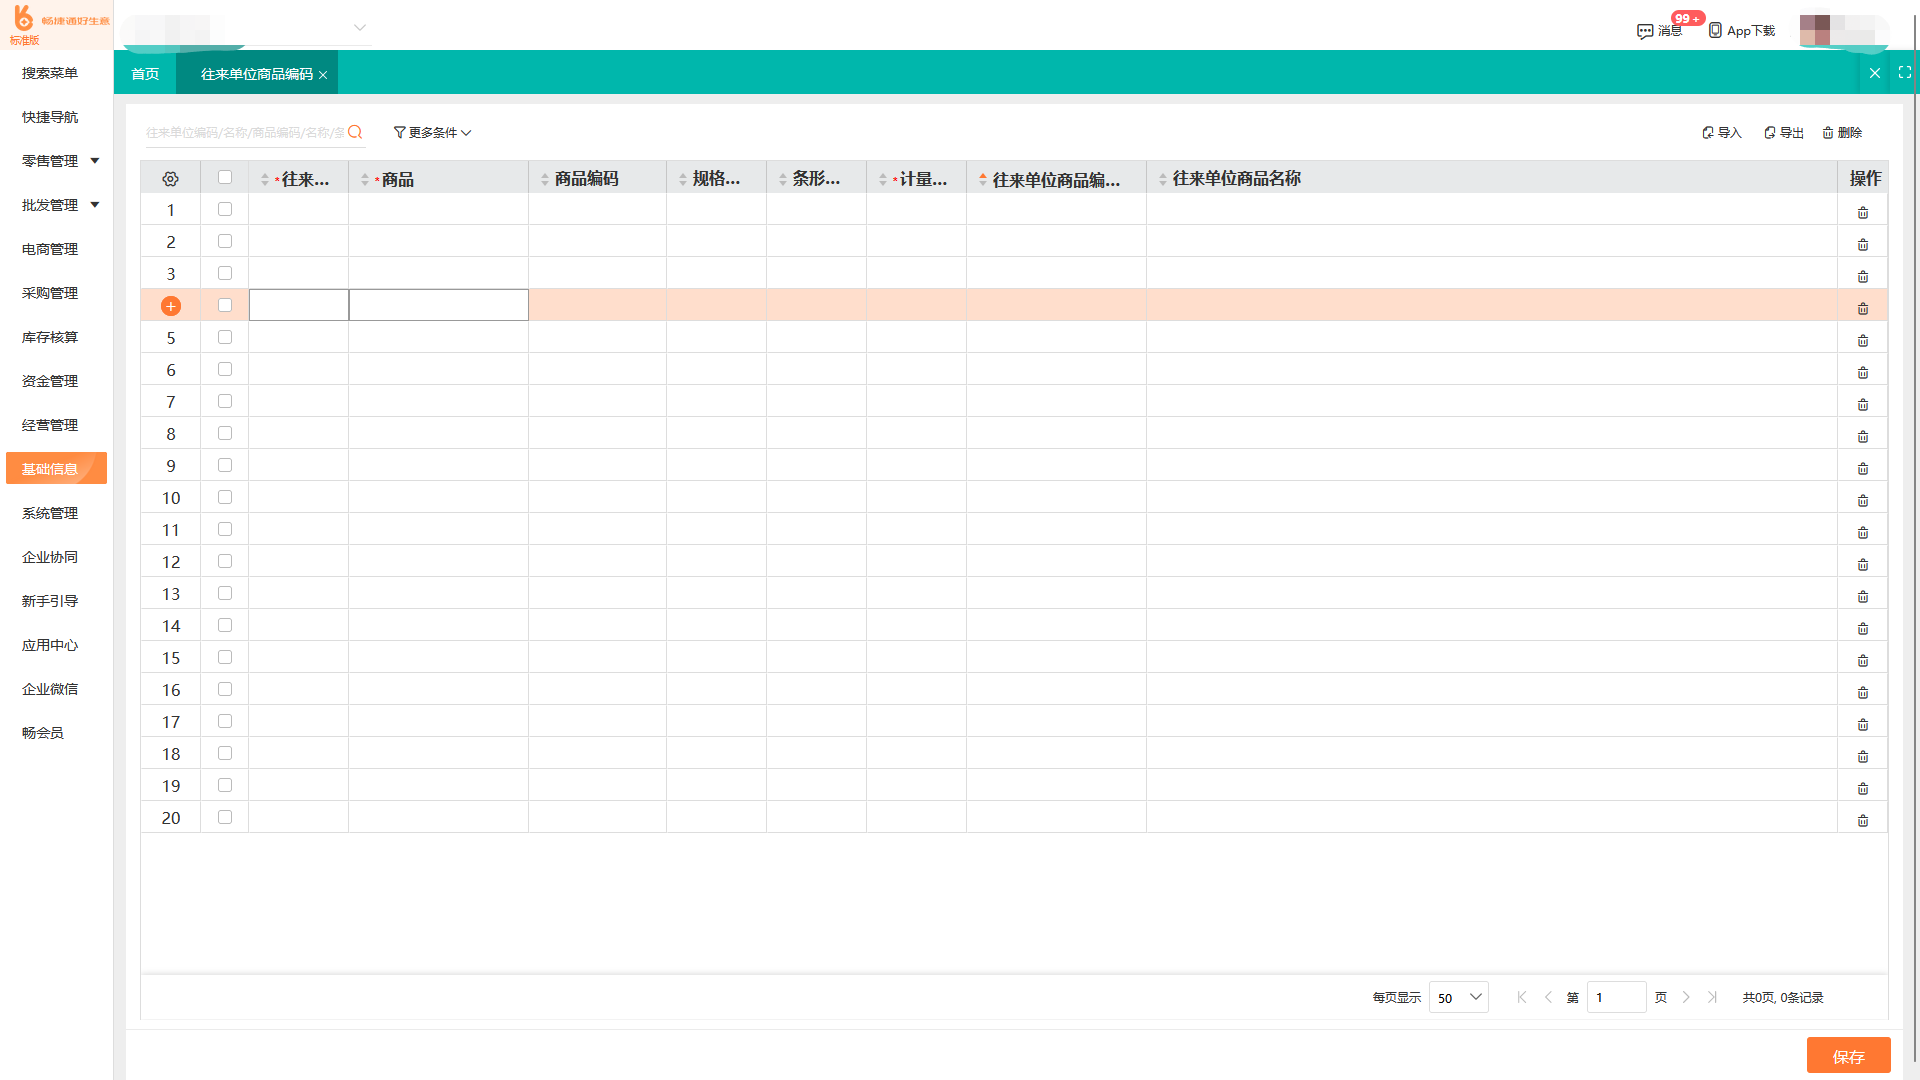The image size is (1920, 1080).
Task: Click 首页 home tab
Action: coord(146,74)
